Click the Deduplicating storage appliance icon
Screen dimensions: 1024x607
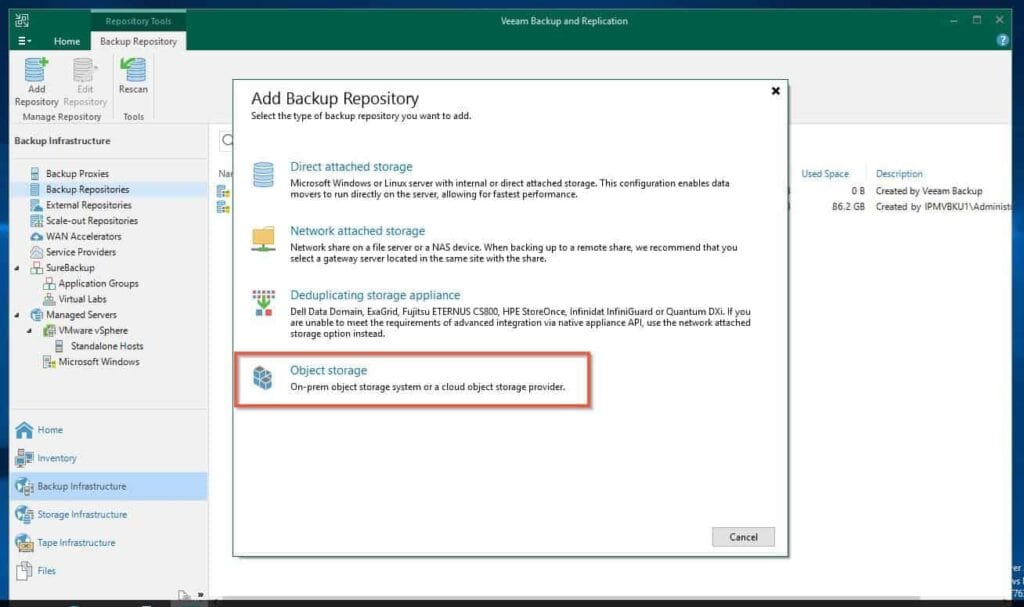click(x=263, y=303)
